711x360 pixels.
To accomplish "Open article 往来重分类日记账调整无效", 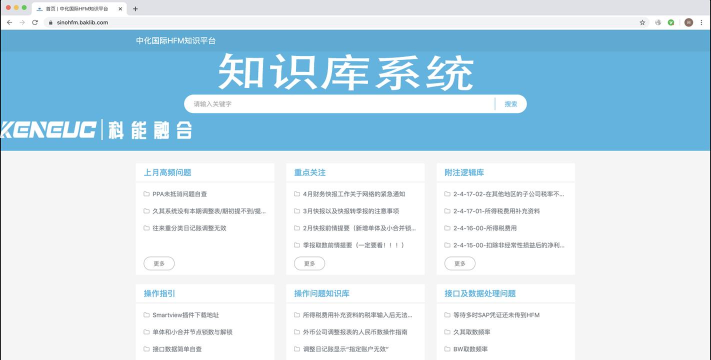I will [x=189, y=228].
